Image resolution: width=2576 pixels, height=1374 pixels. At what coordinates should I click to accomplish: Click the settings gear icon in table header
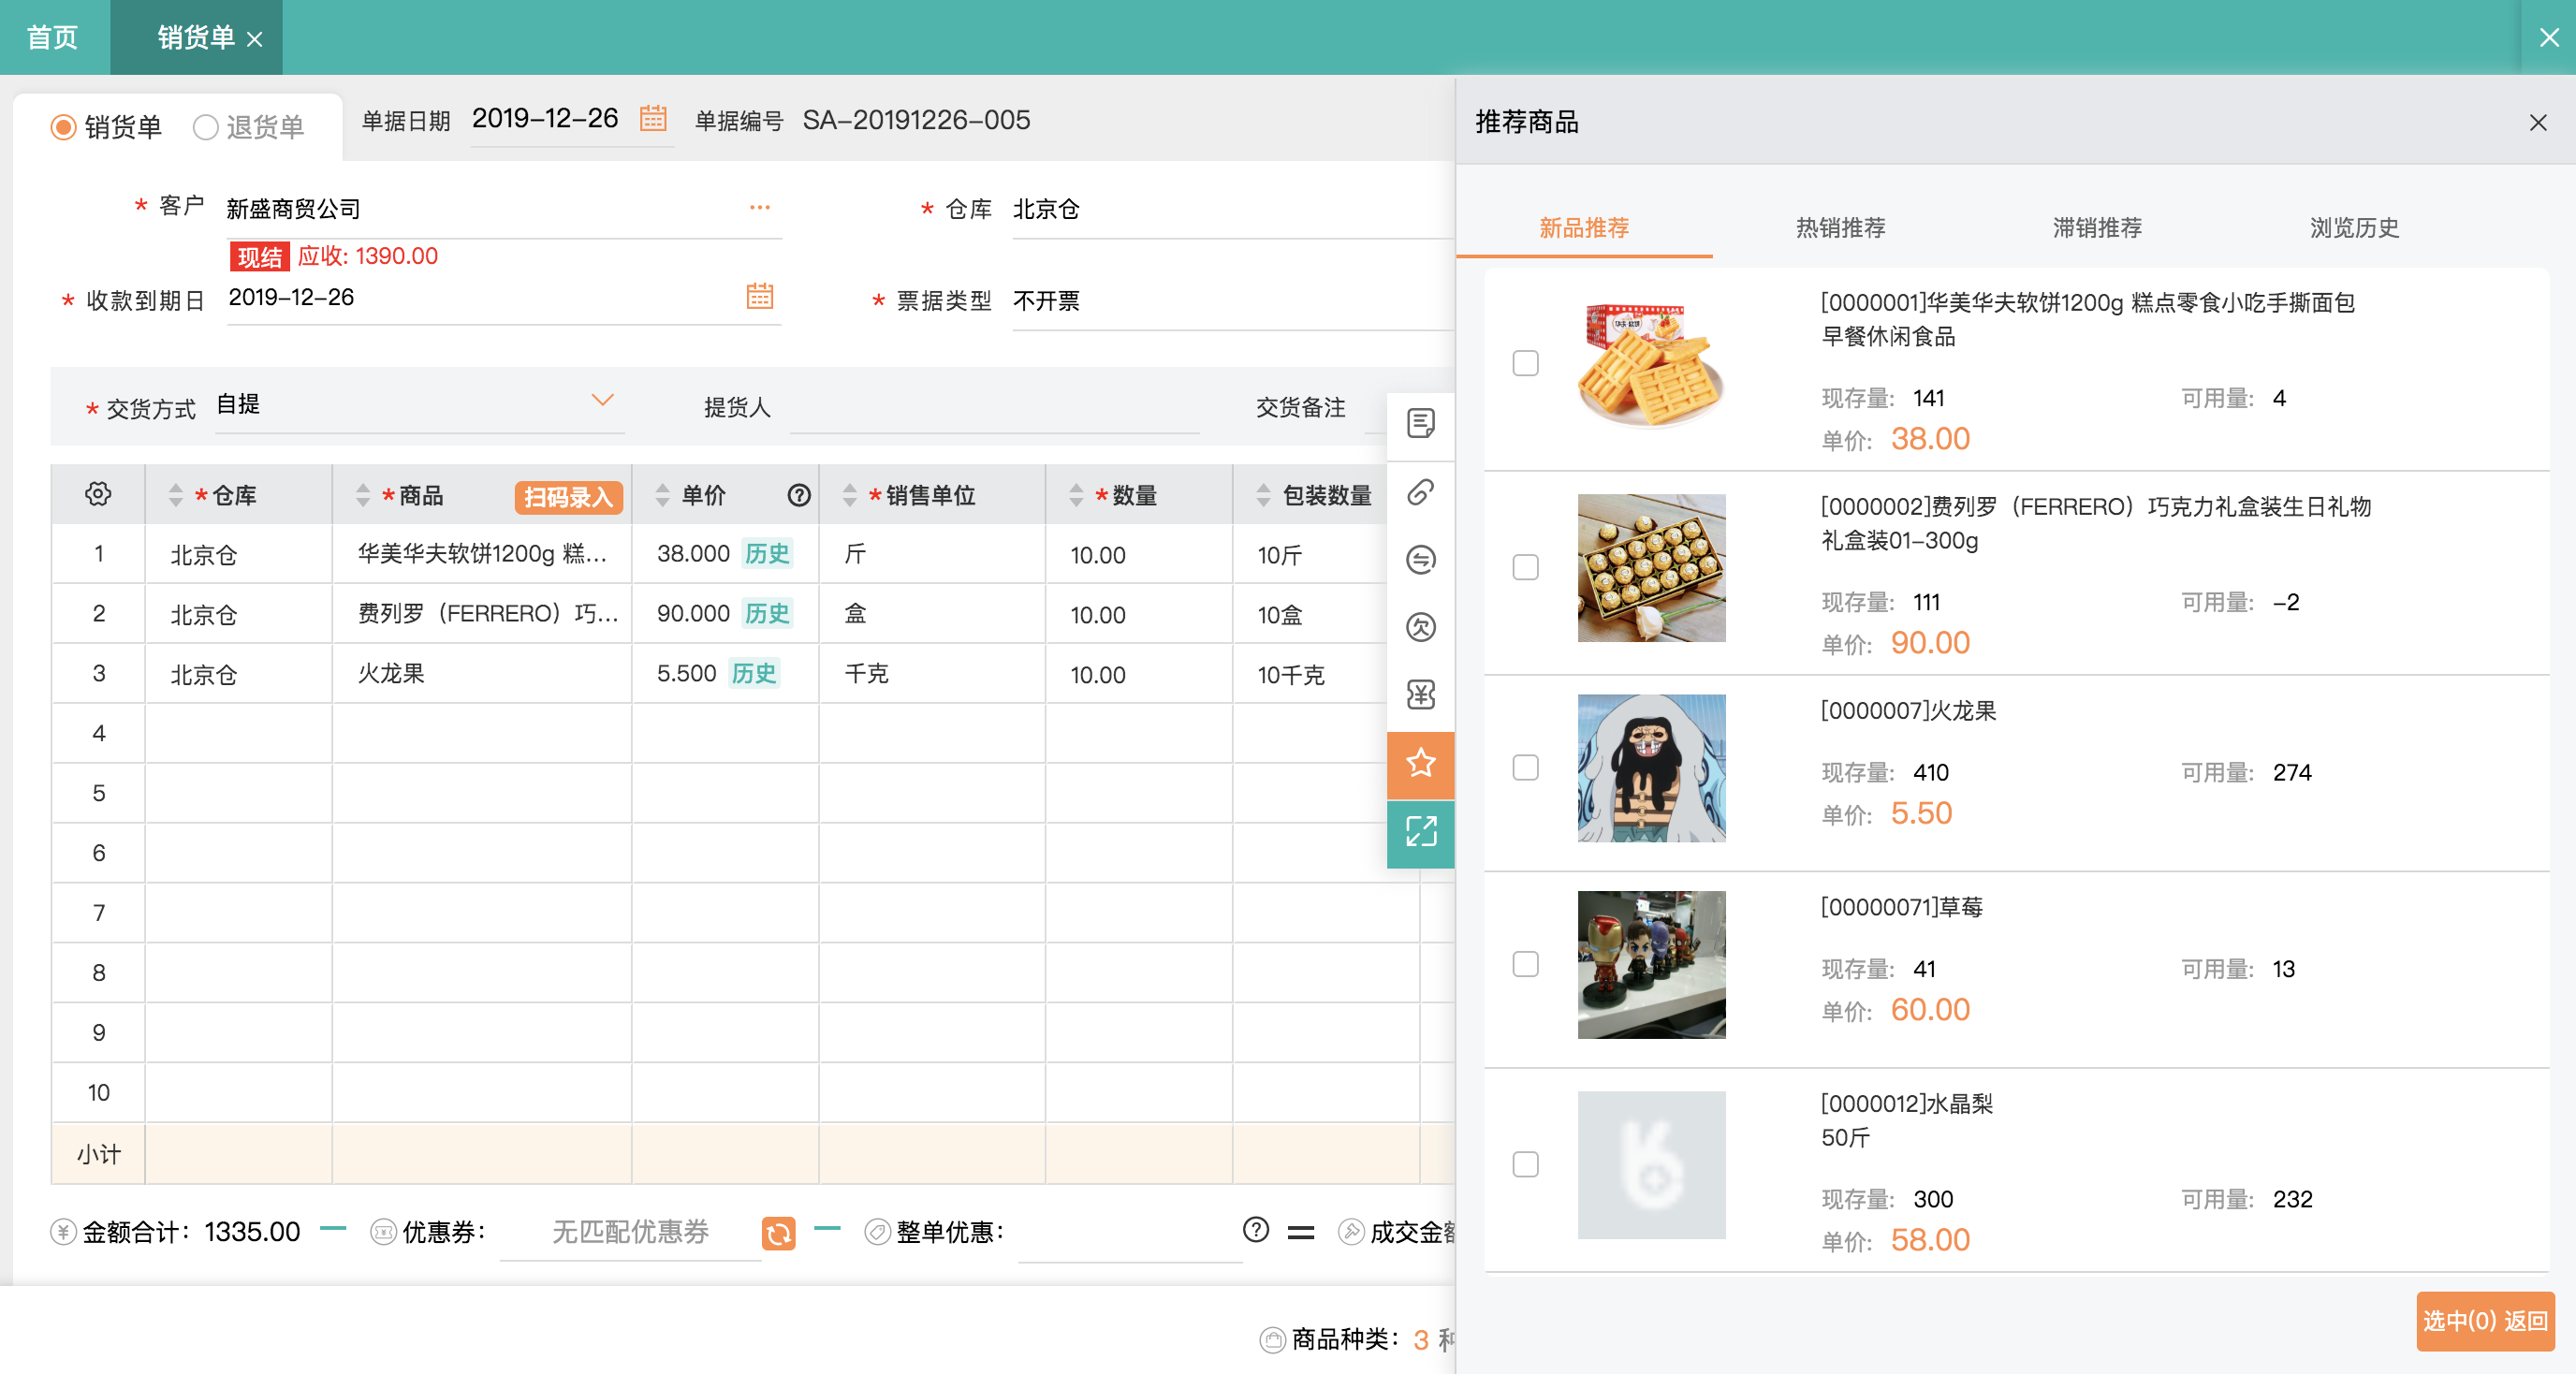97,495
